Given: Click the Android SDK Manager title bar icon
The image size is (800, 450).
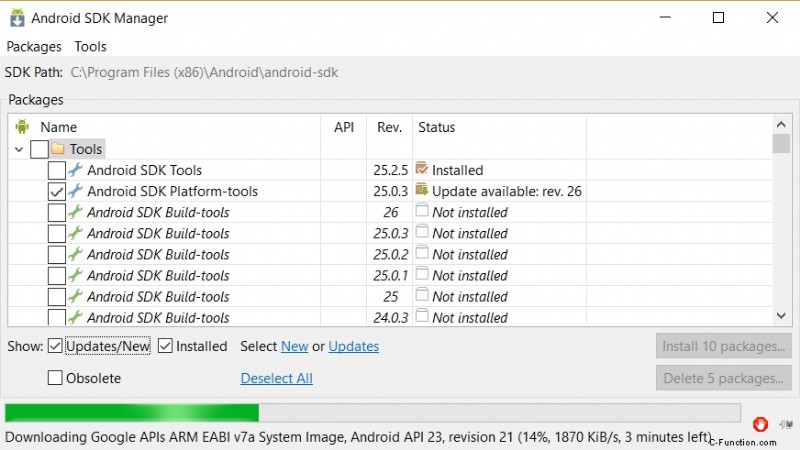Looking at the screenshot, I should click(16, 18).
